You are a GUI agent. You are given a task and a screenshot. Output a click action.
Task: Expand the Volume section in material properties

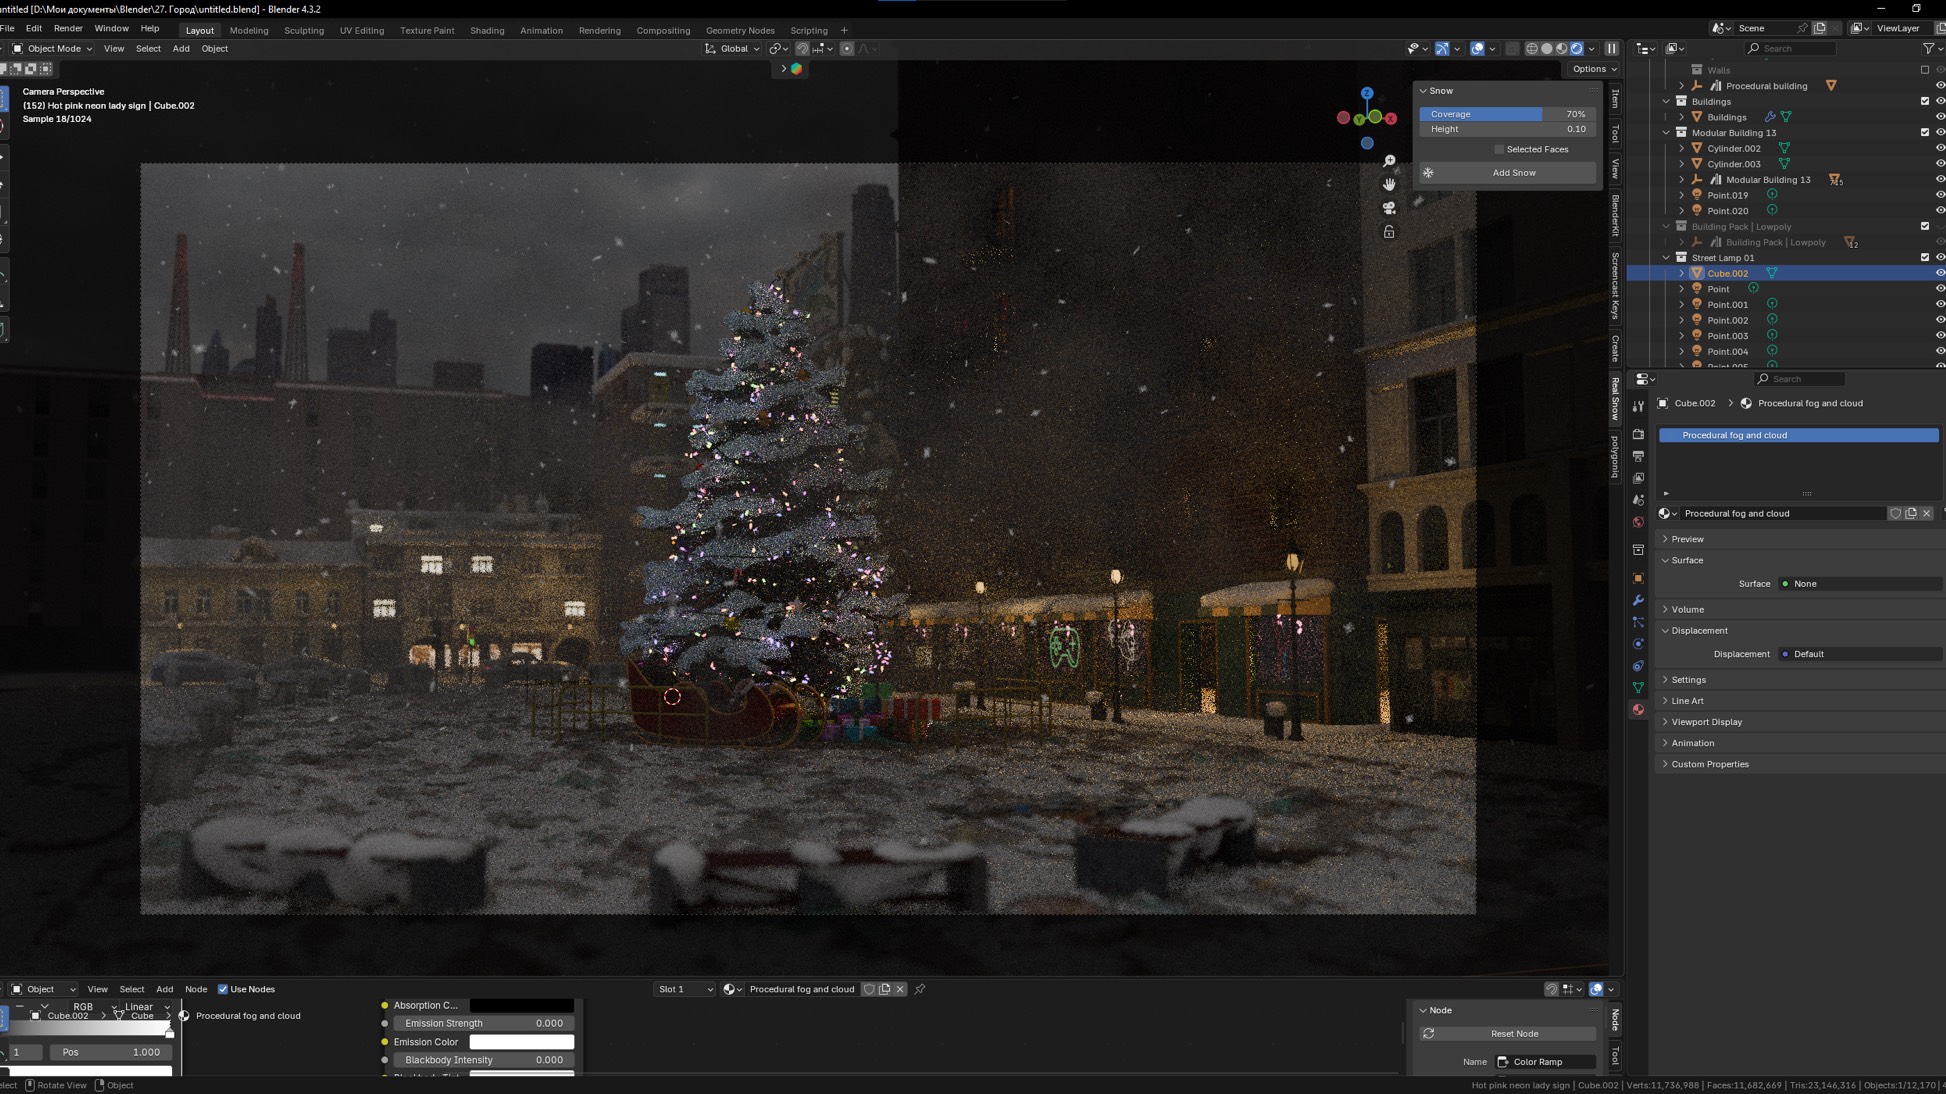pos(1687,609)
